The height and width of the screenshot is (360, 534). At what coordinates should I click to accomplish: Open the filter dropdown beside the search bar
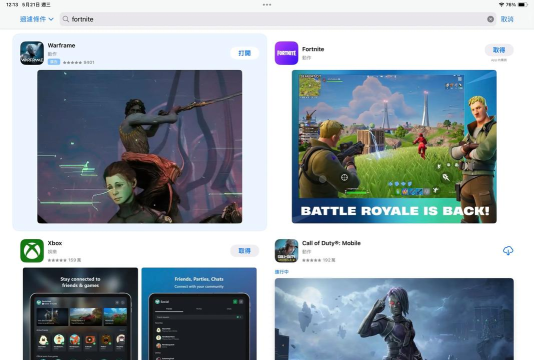point(36,19)
